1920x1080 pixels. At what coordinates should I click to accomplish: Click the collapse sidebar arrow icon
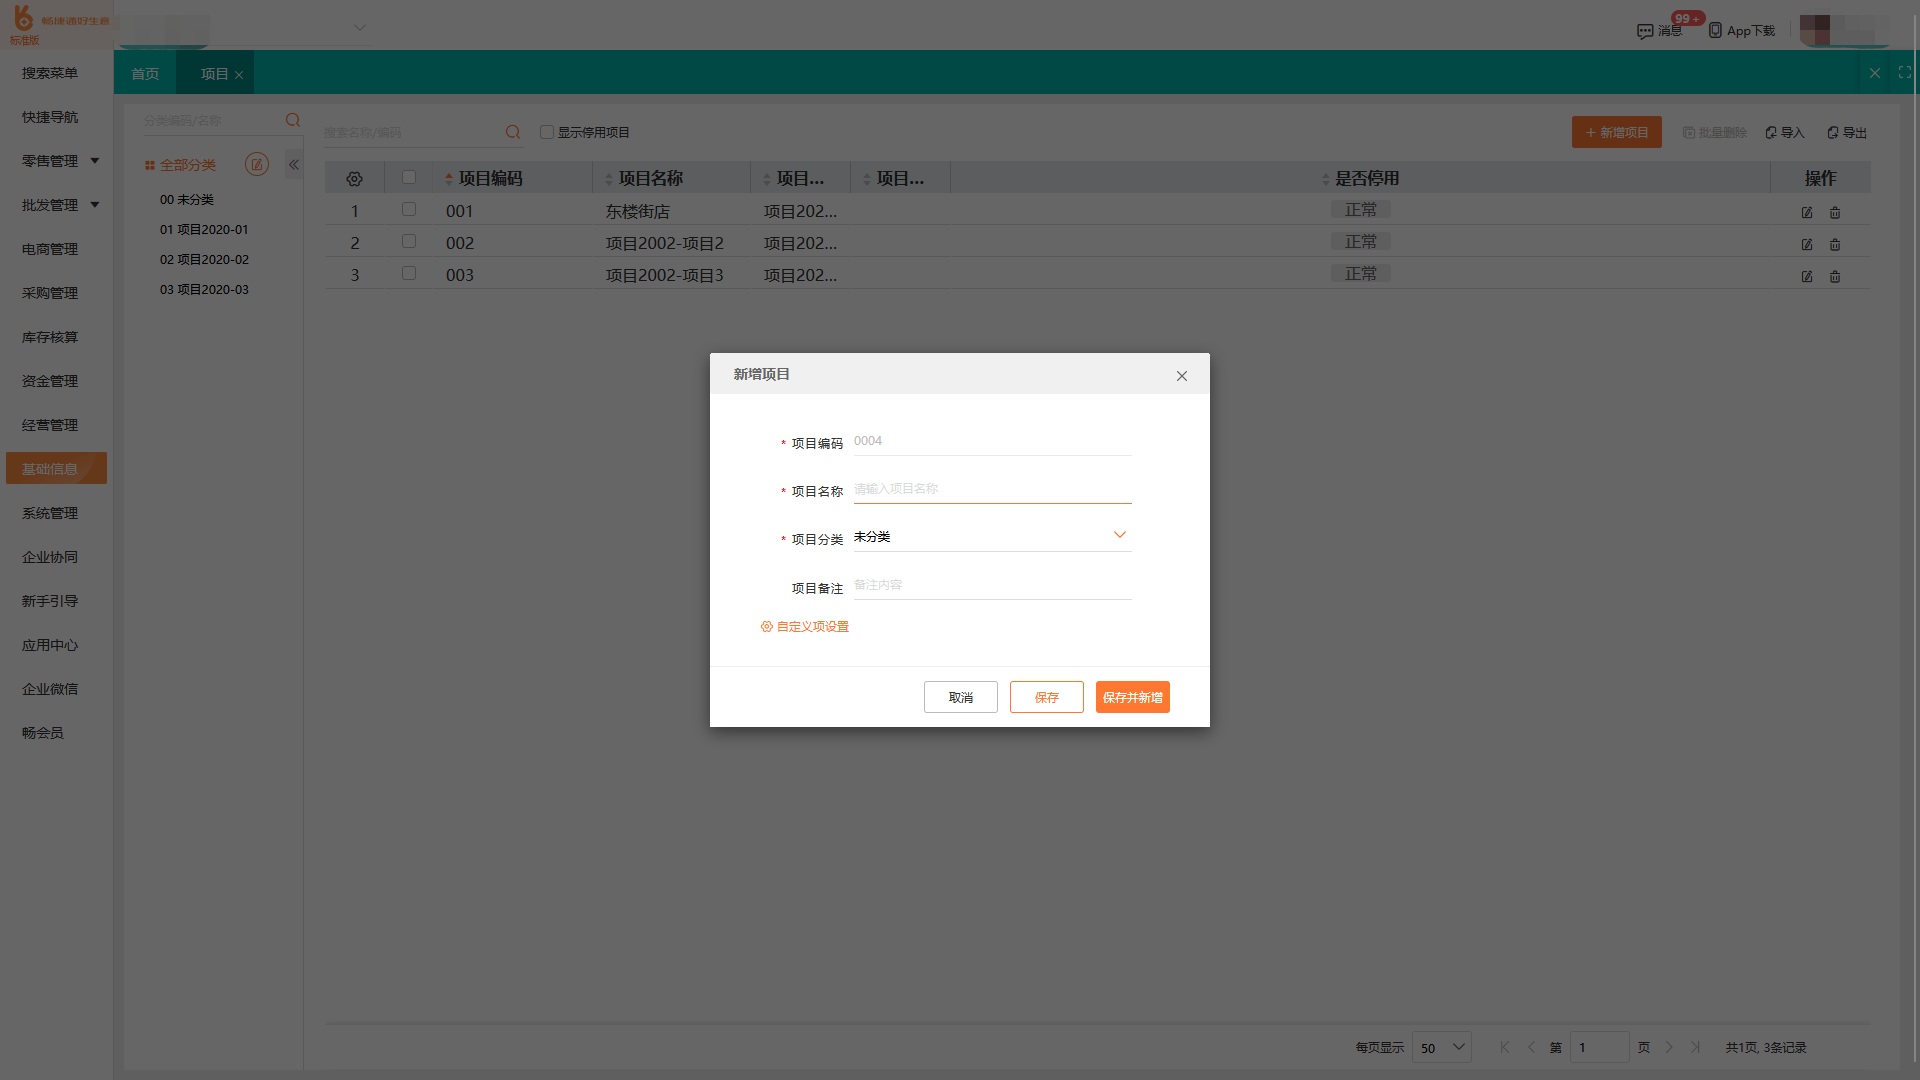coord(294,165)
